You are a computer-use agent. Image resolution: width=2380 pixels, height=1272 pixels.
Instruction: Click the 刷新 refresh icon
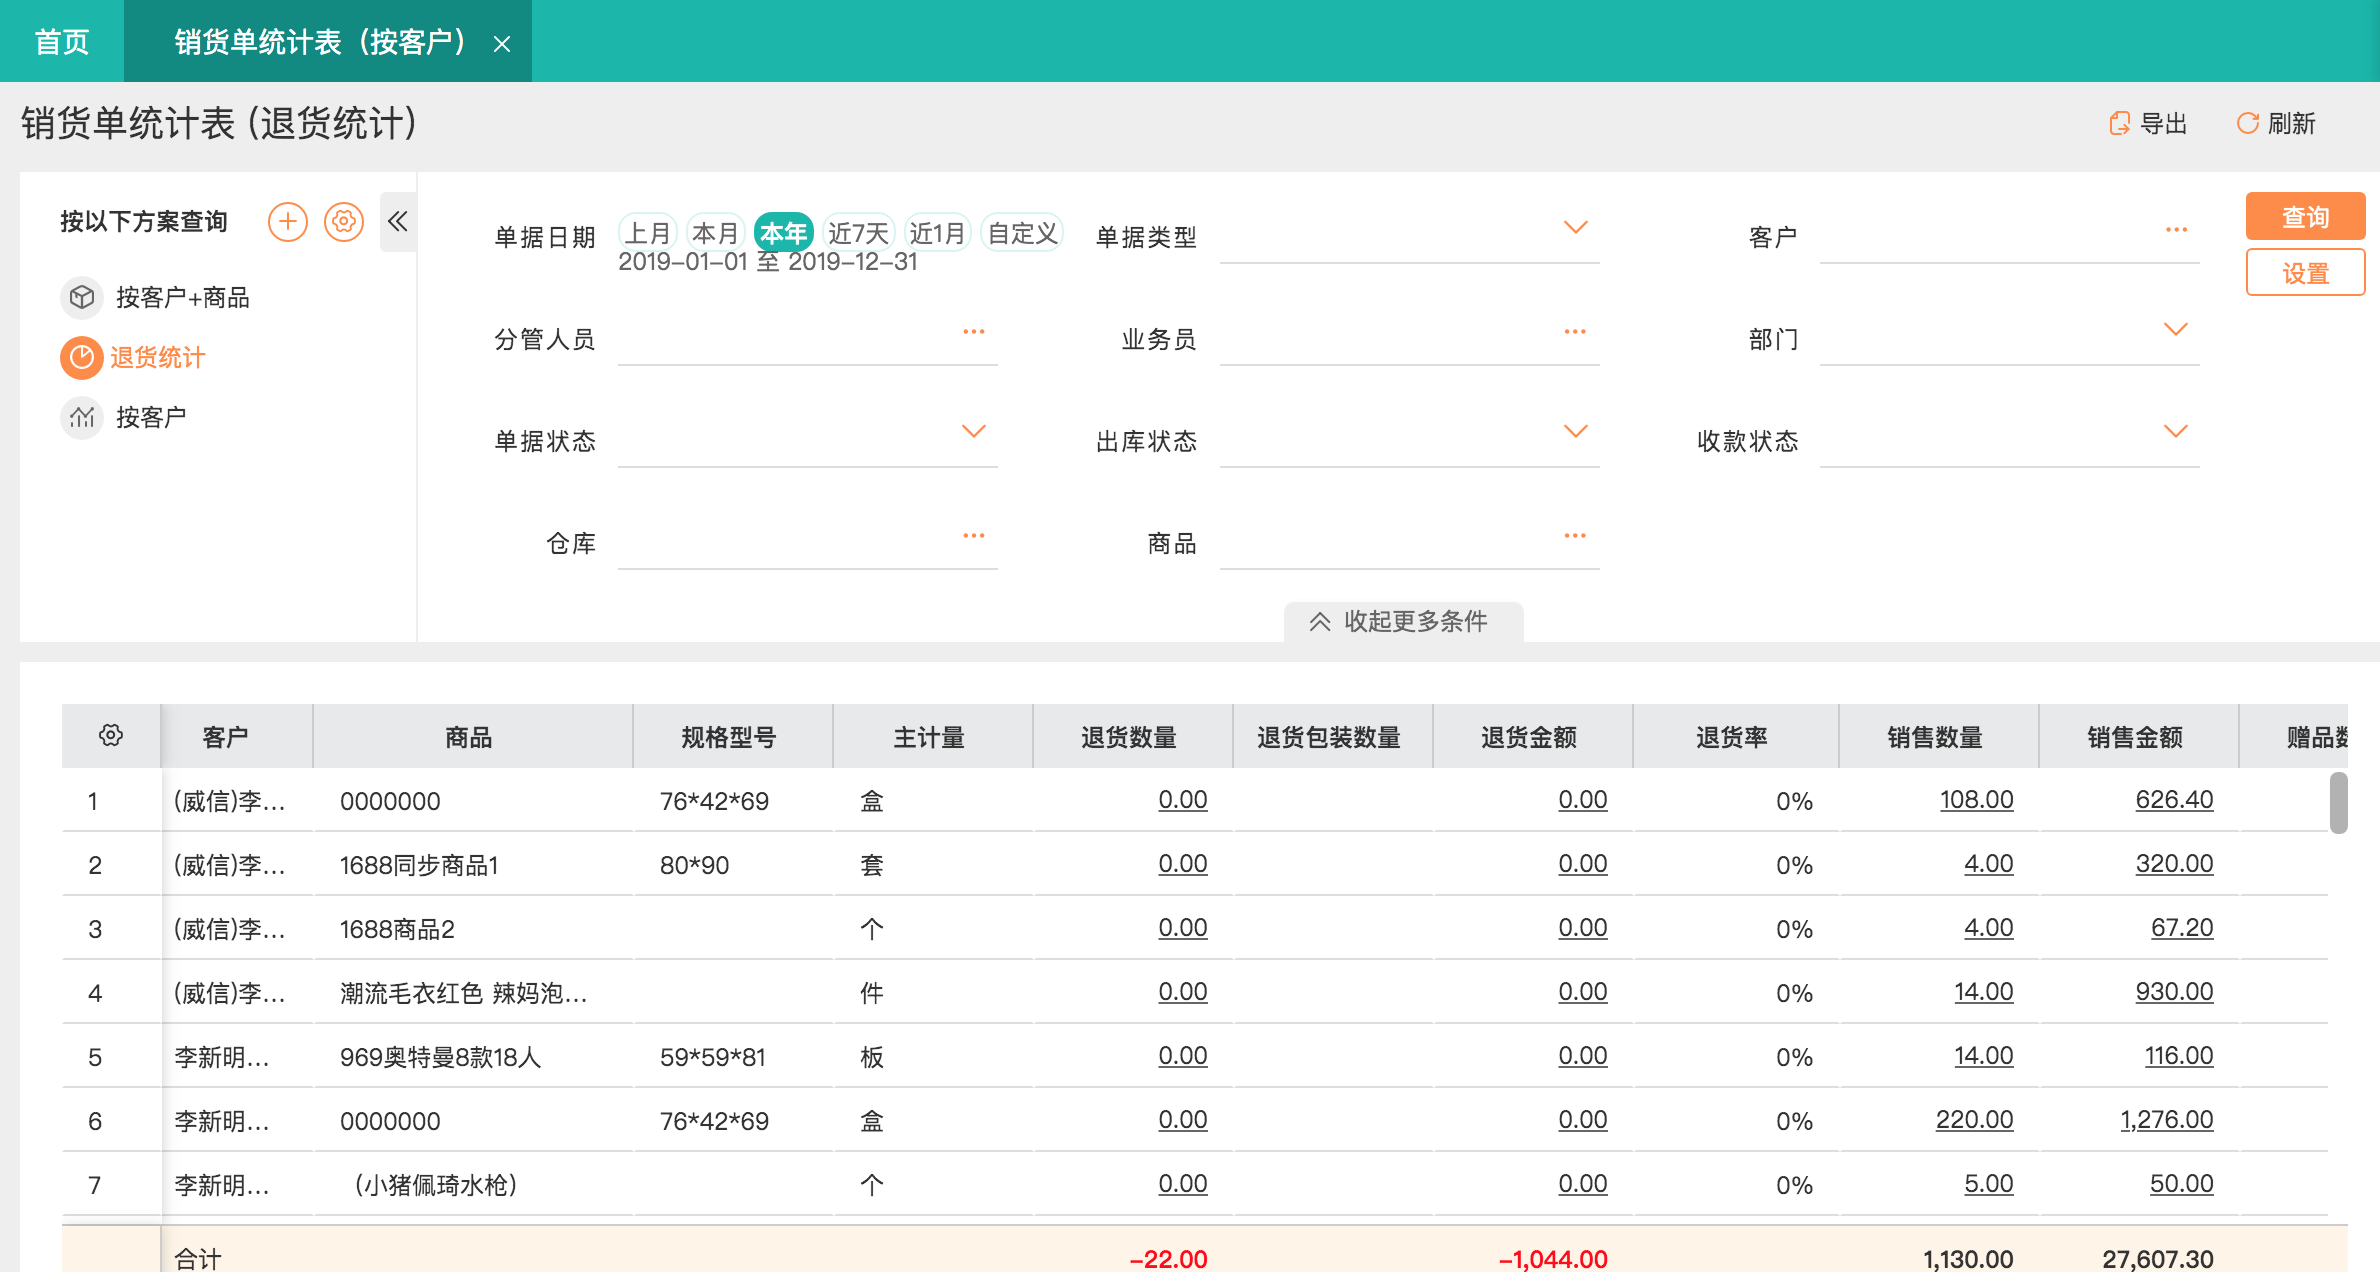[2248, 126]
